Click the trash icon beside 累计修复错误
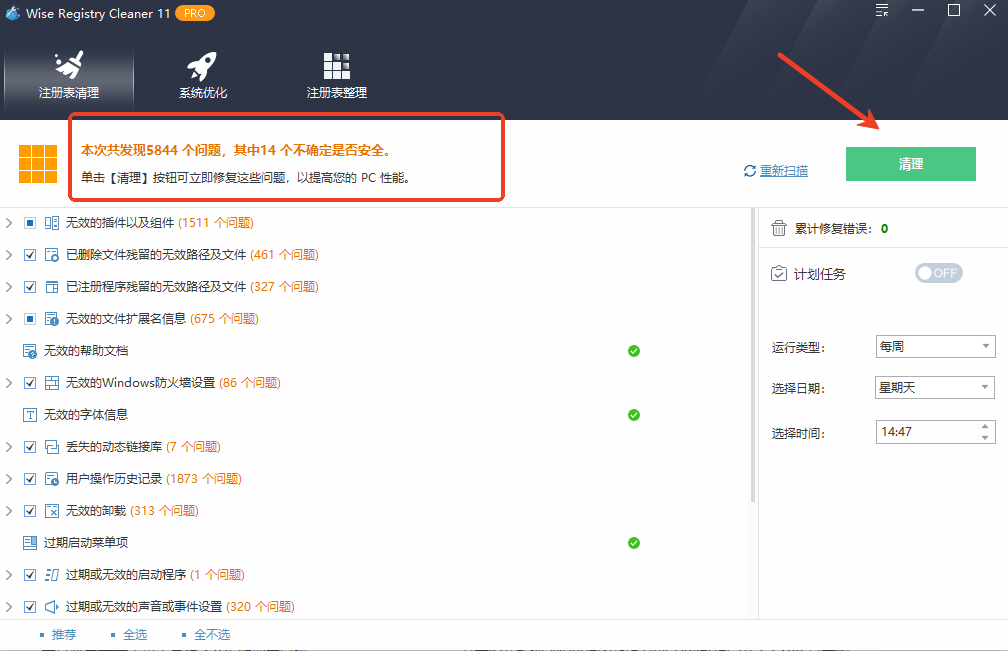The height and width of the screenshot is (651, 1008). click(x=779, y=226)
